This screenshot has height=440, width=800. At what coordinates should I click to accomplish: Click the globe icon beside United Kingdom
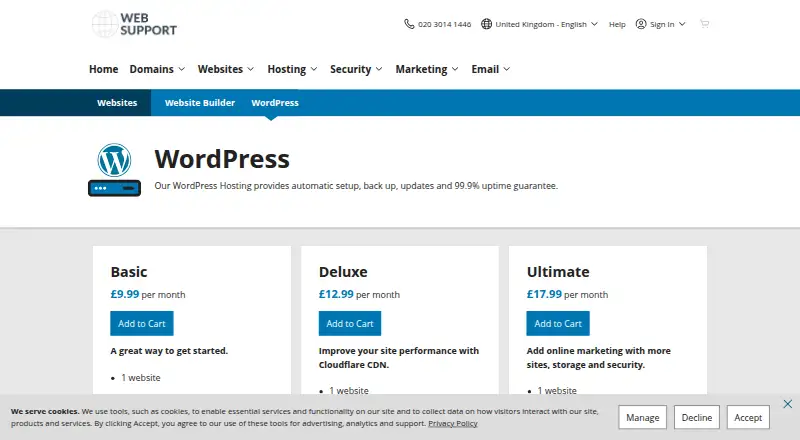[486, 24]
